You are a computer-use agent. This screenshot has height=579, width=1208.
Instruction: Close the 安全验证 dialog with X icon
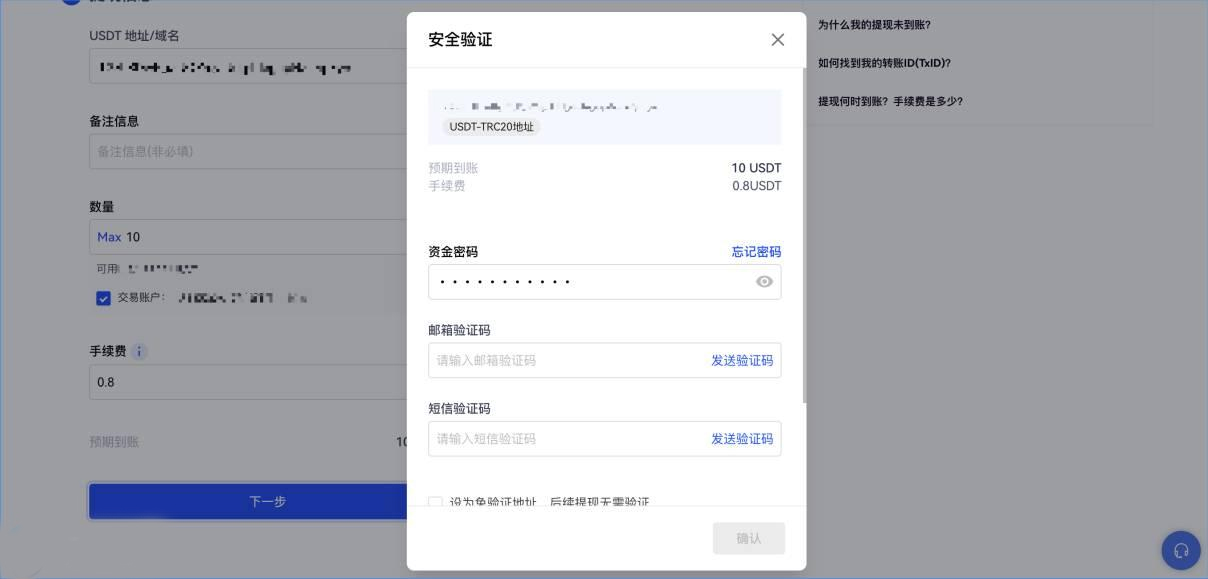pyautogui.click(x=777, y=40)
